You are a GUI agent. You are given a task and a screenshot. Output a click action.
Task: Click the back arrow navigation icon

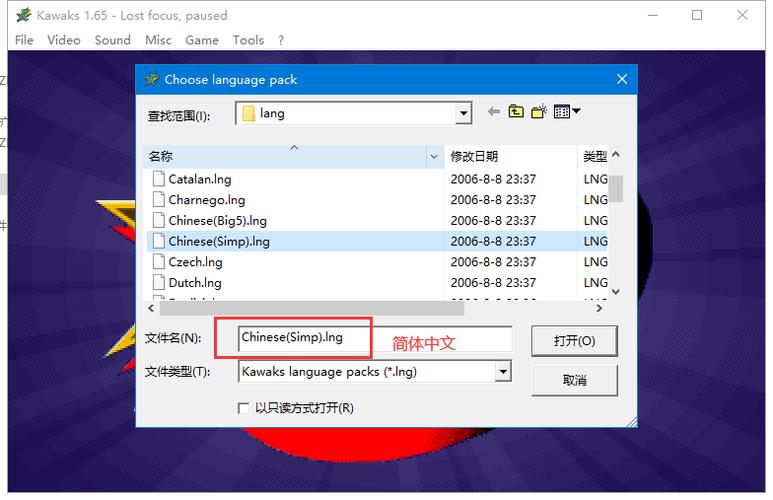[493, 112]
